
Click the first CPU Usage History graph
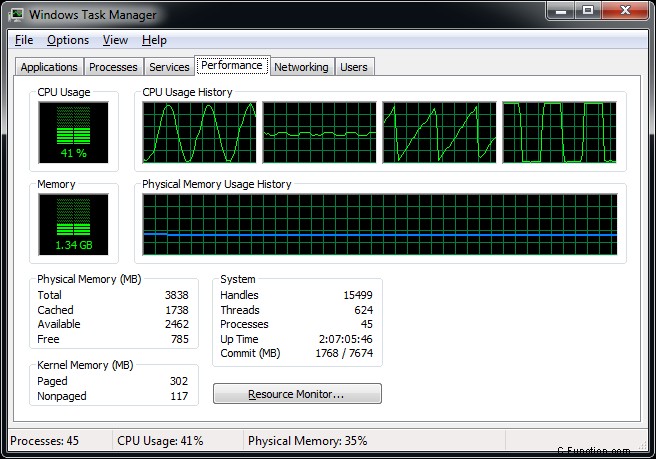point(199,132)
